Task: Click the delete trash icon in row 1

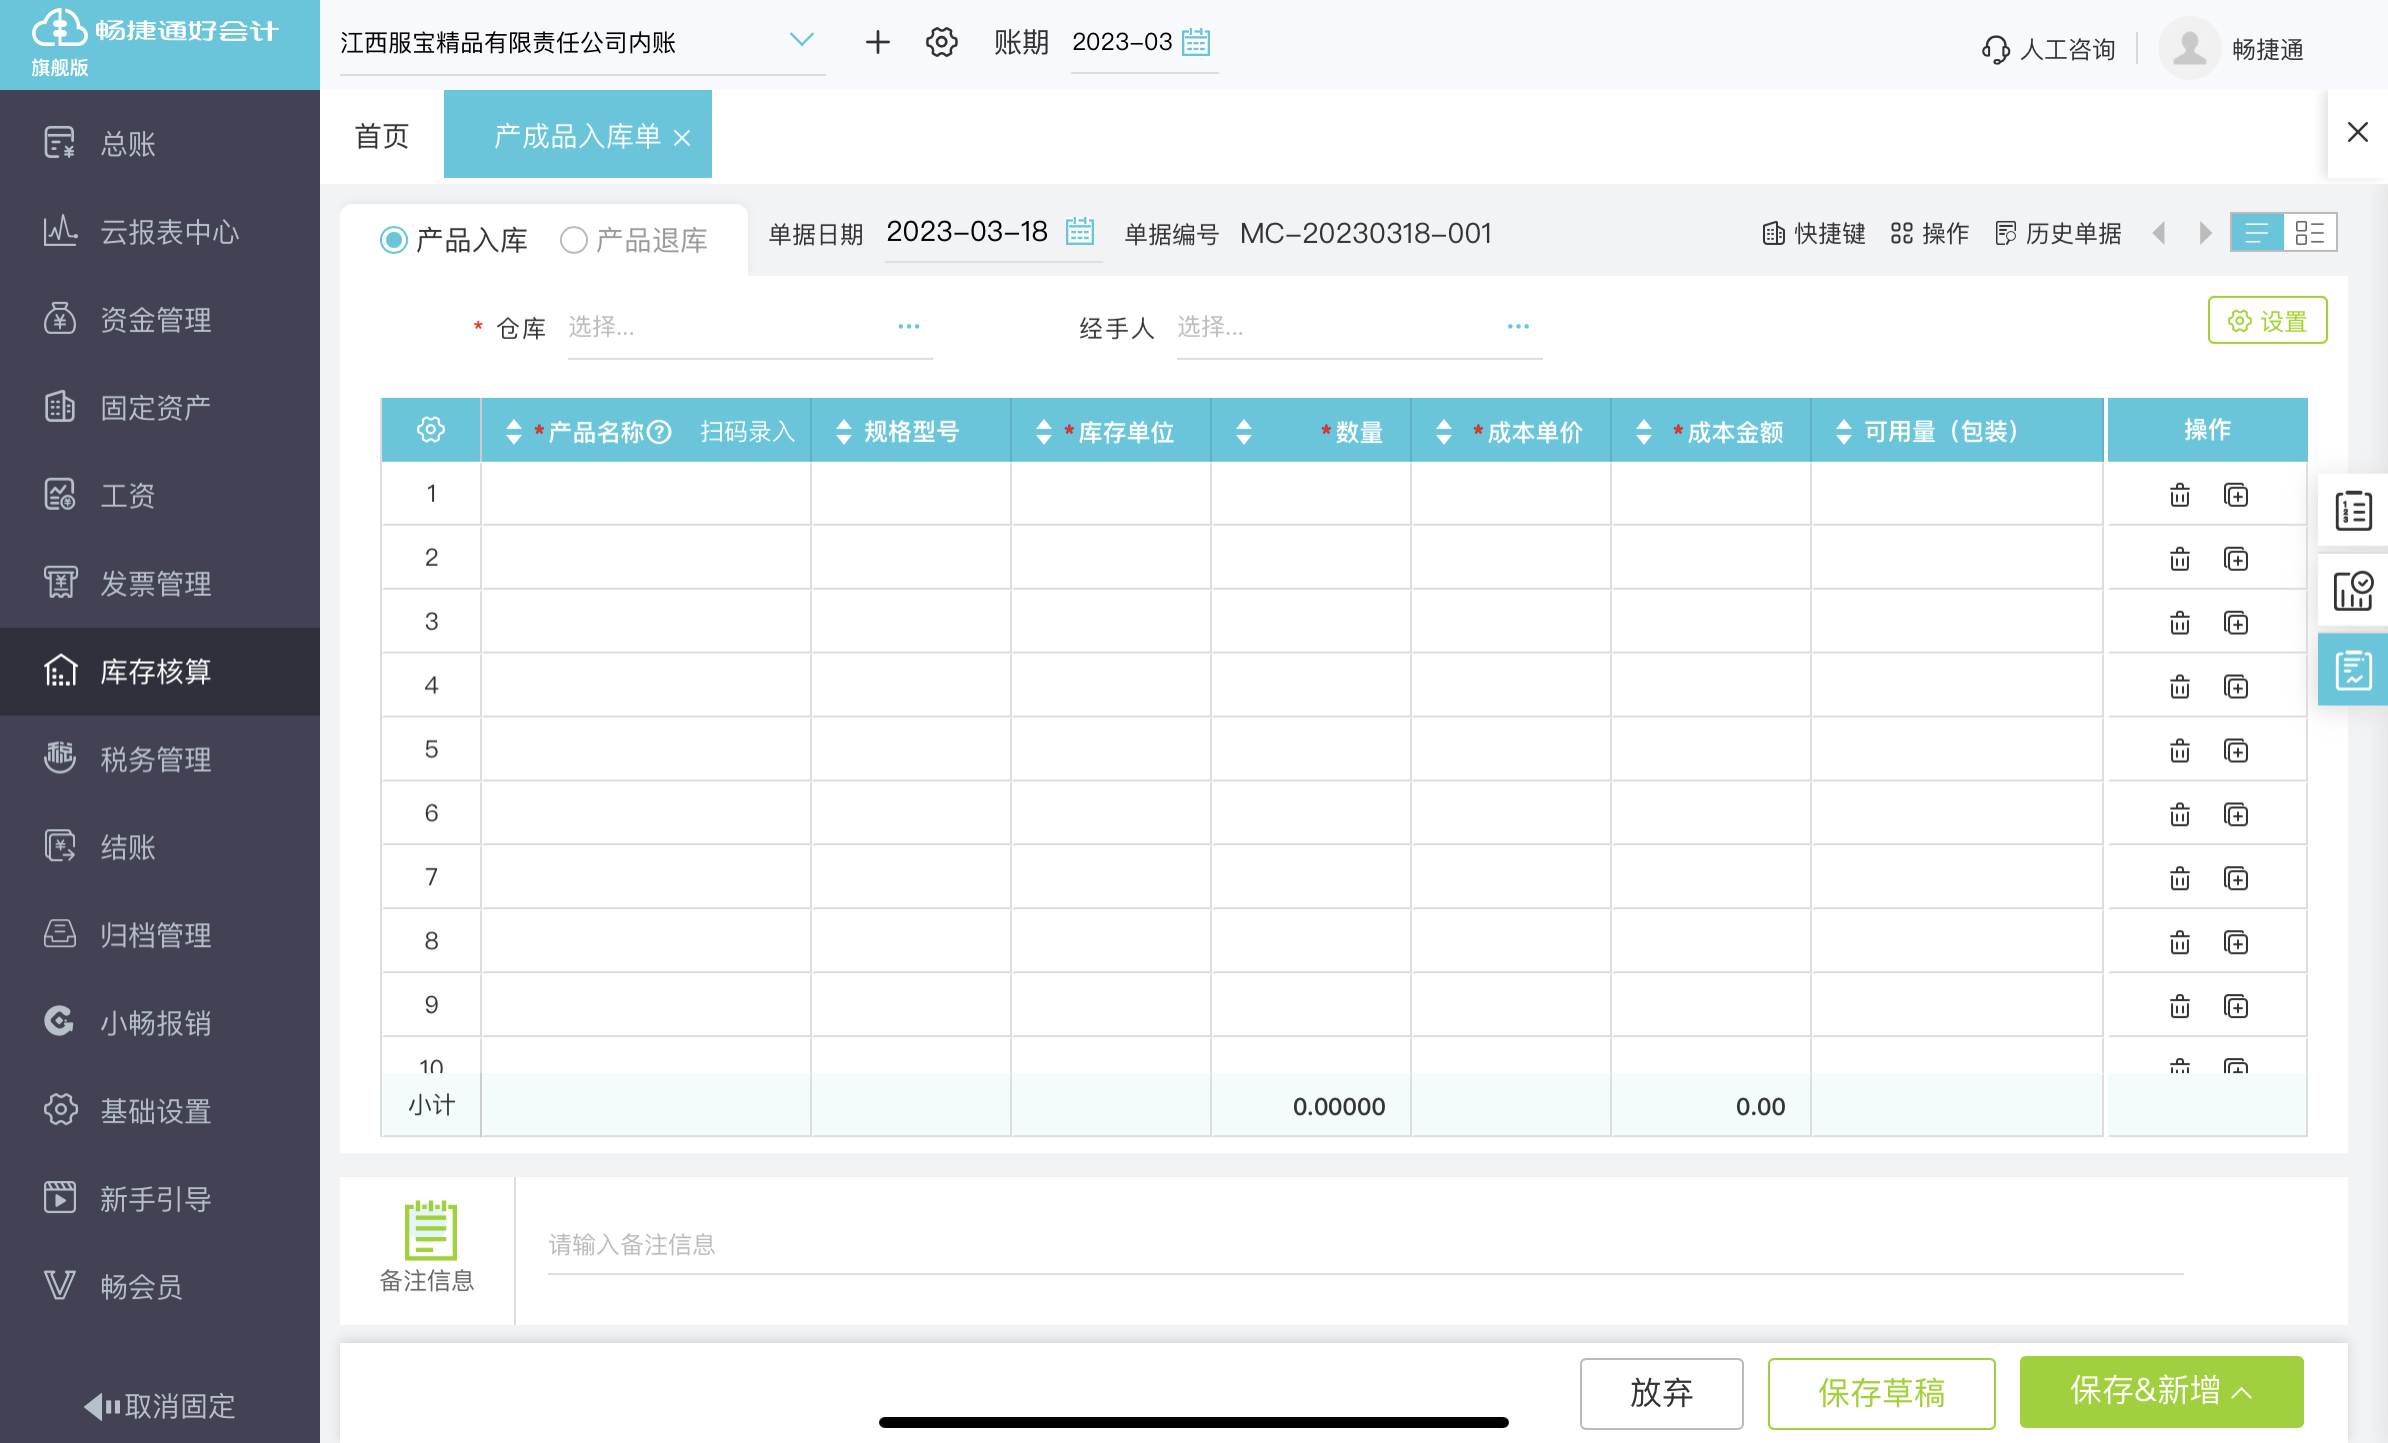Action: [2180, 495]
